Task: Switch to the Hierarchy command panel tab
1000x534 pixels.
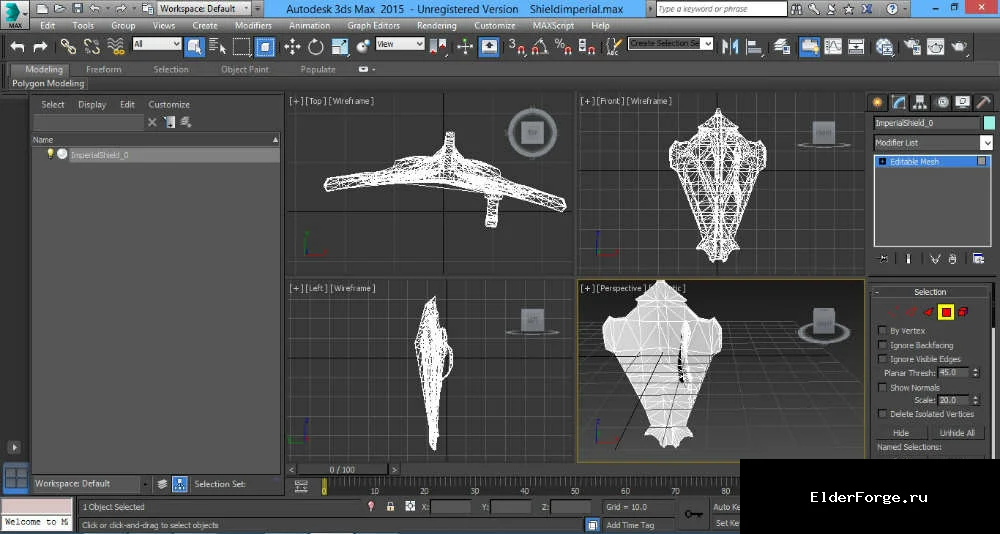Action: click(920, 102)
